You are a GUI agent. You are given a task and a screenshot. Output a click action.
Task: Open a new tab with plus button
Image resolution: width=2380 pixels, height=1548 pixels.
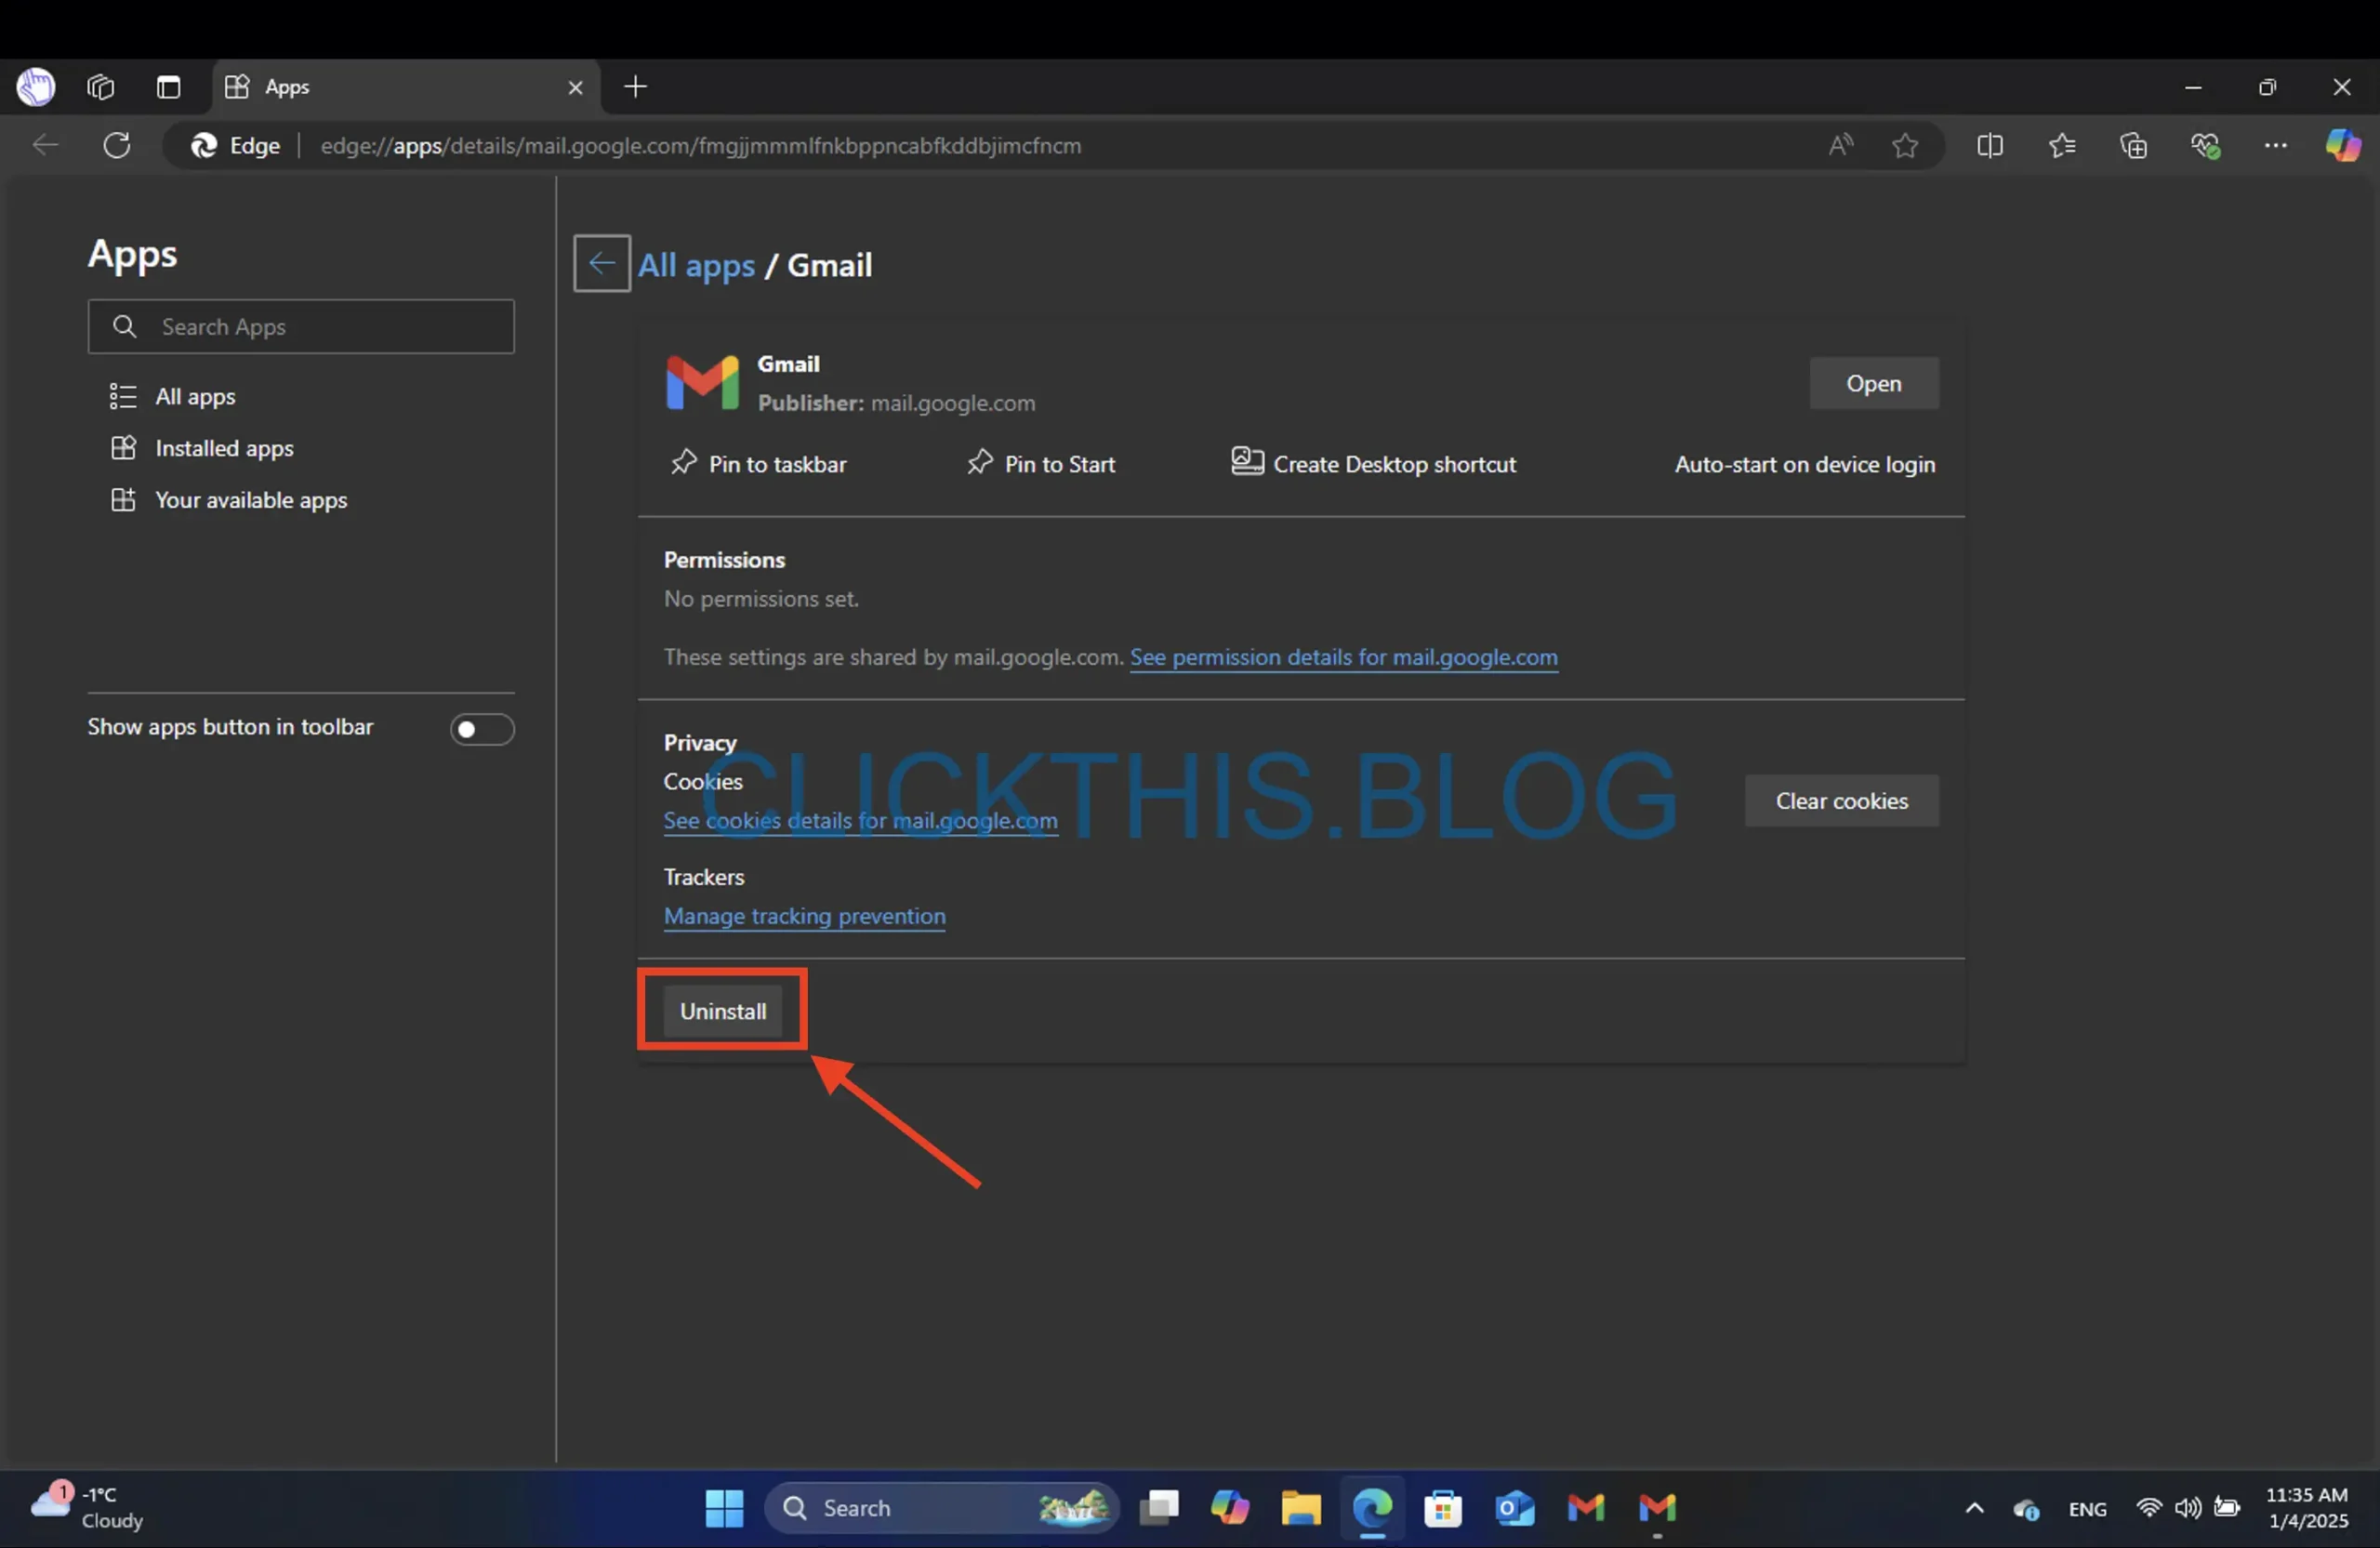pos(635,87)
